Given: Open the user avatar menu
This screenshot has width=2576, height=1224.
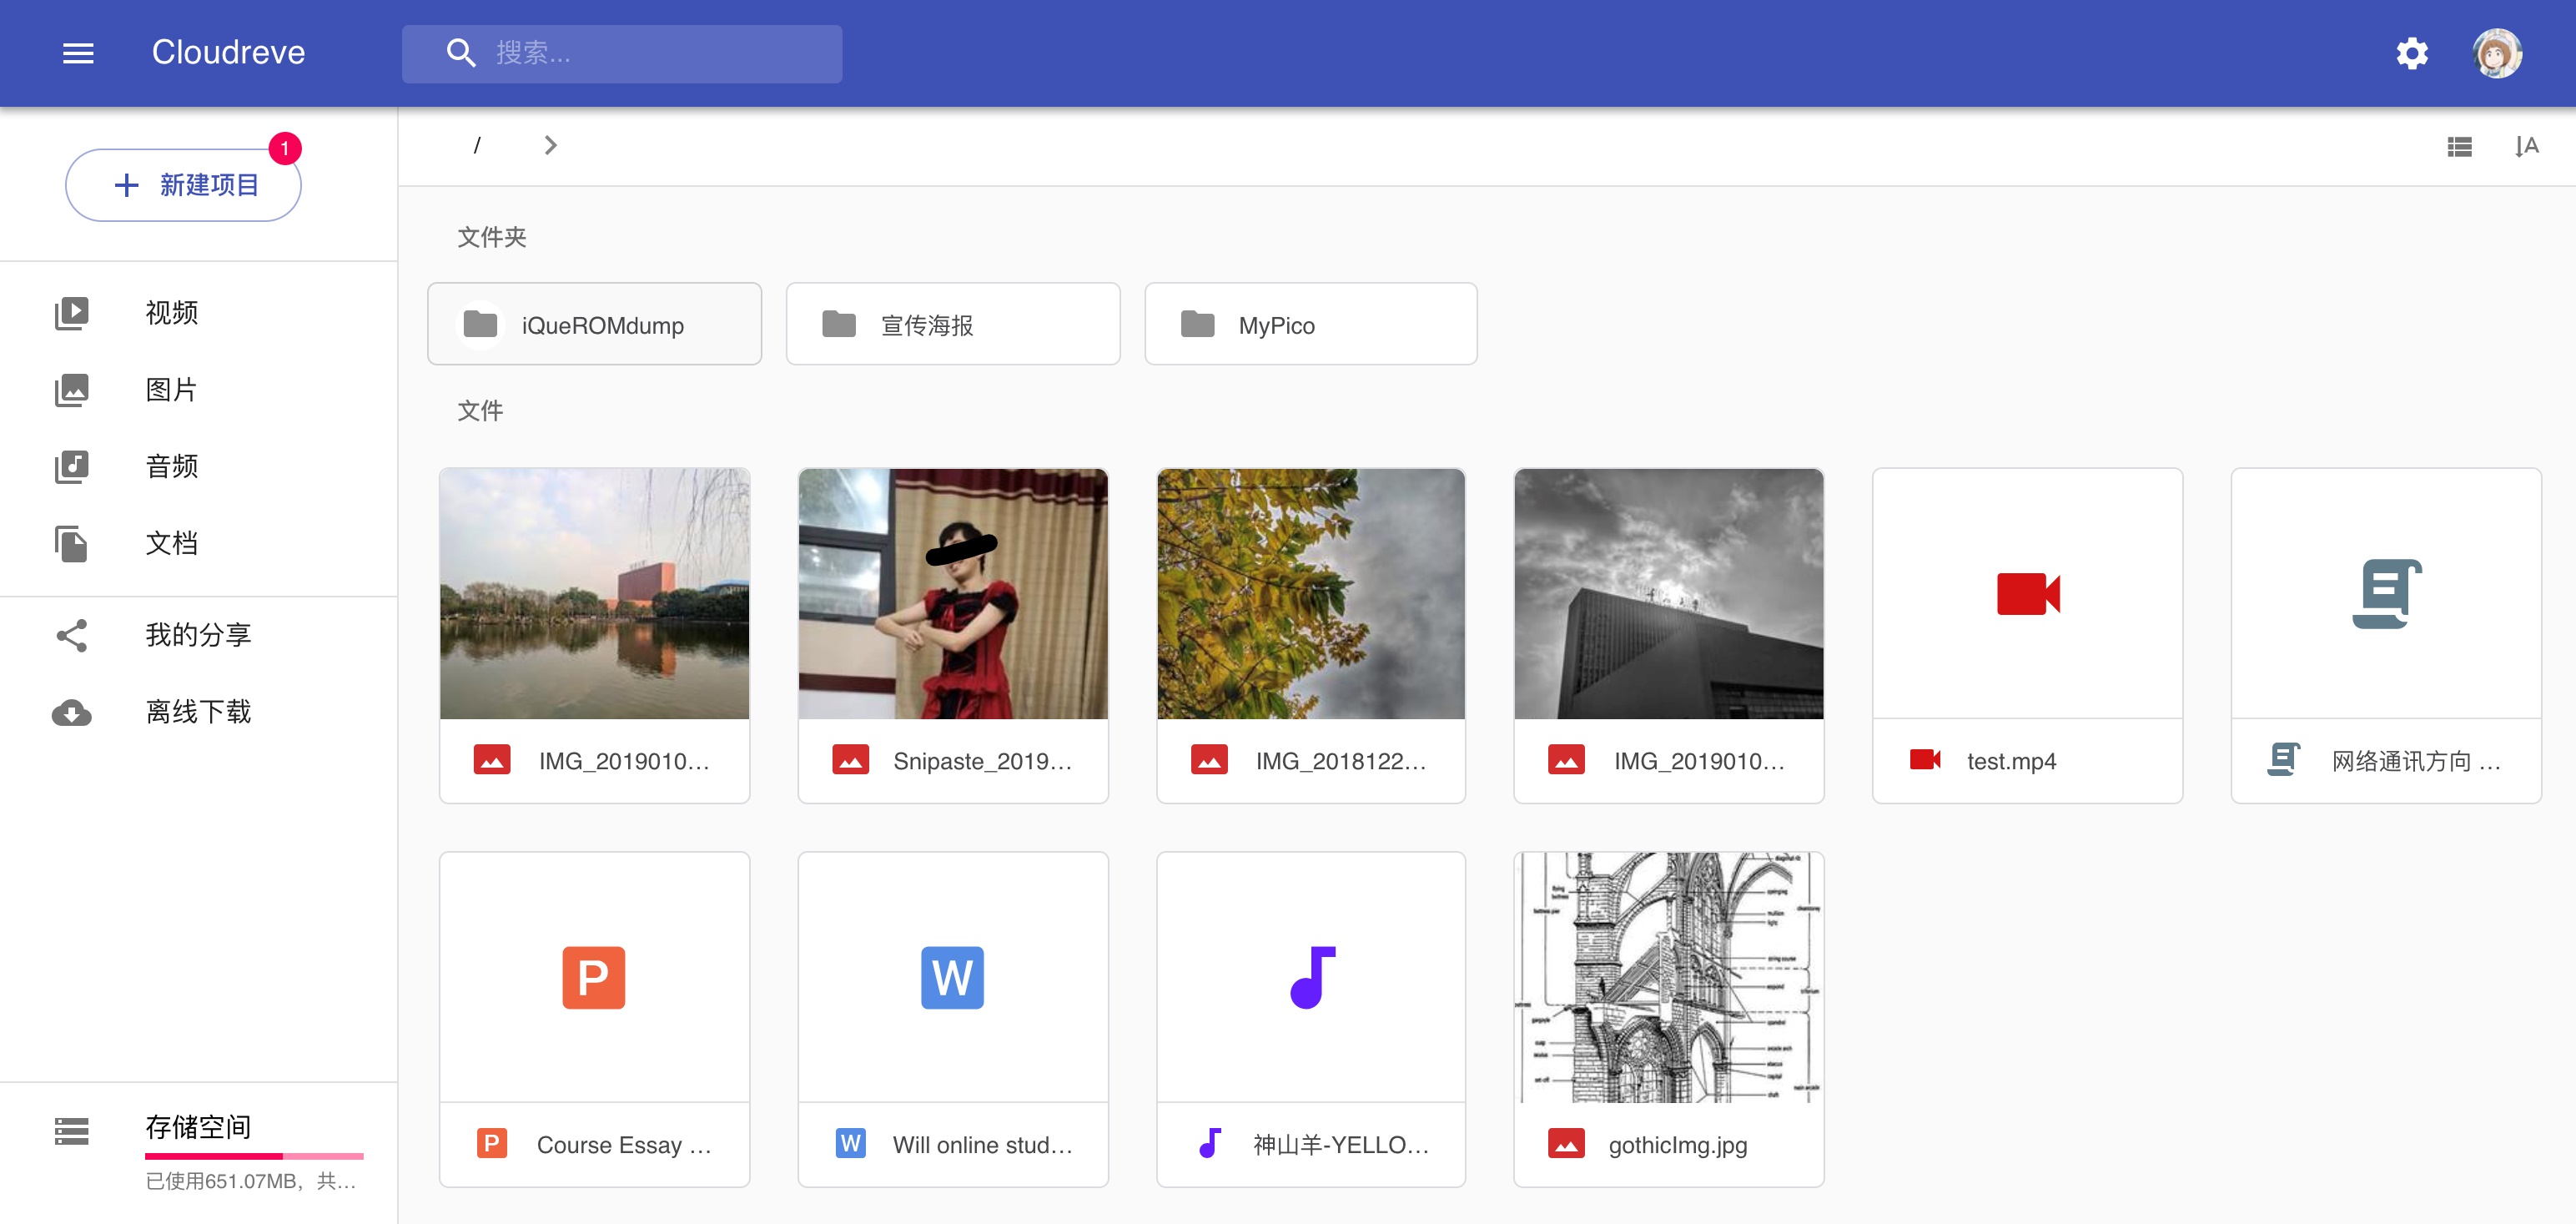Looking at the screenshot, I should coord(2497,53).
